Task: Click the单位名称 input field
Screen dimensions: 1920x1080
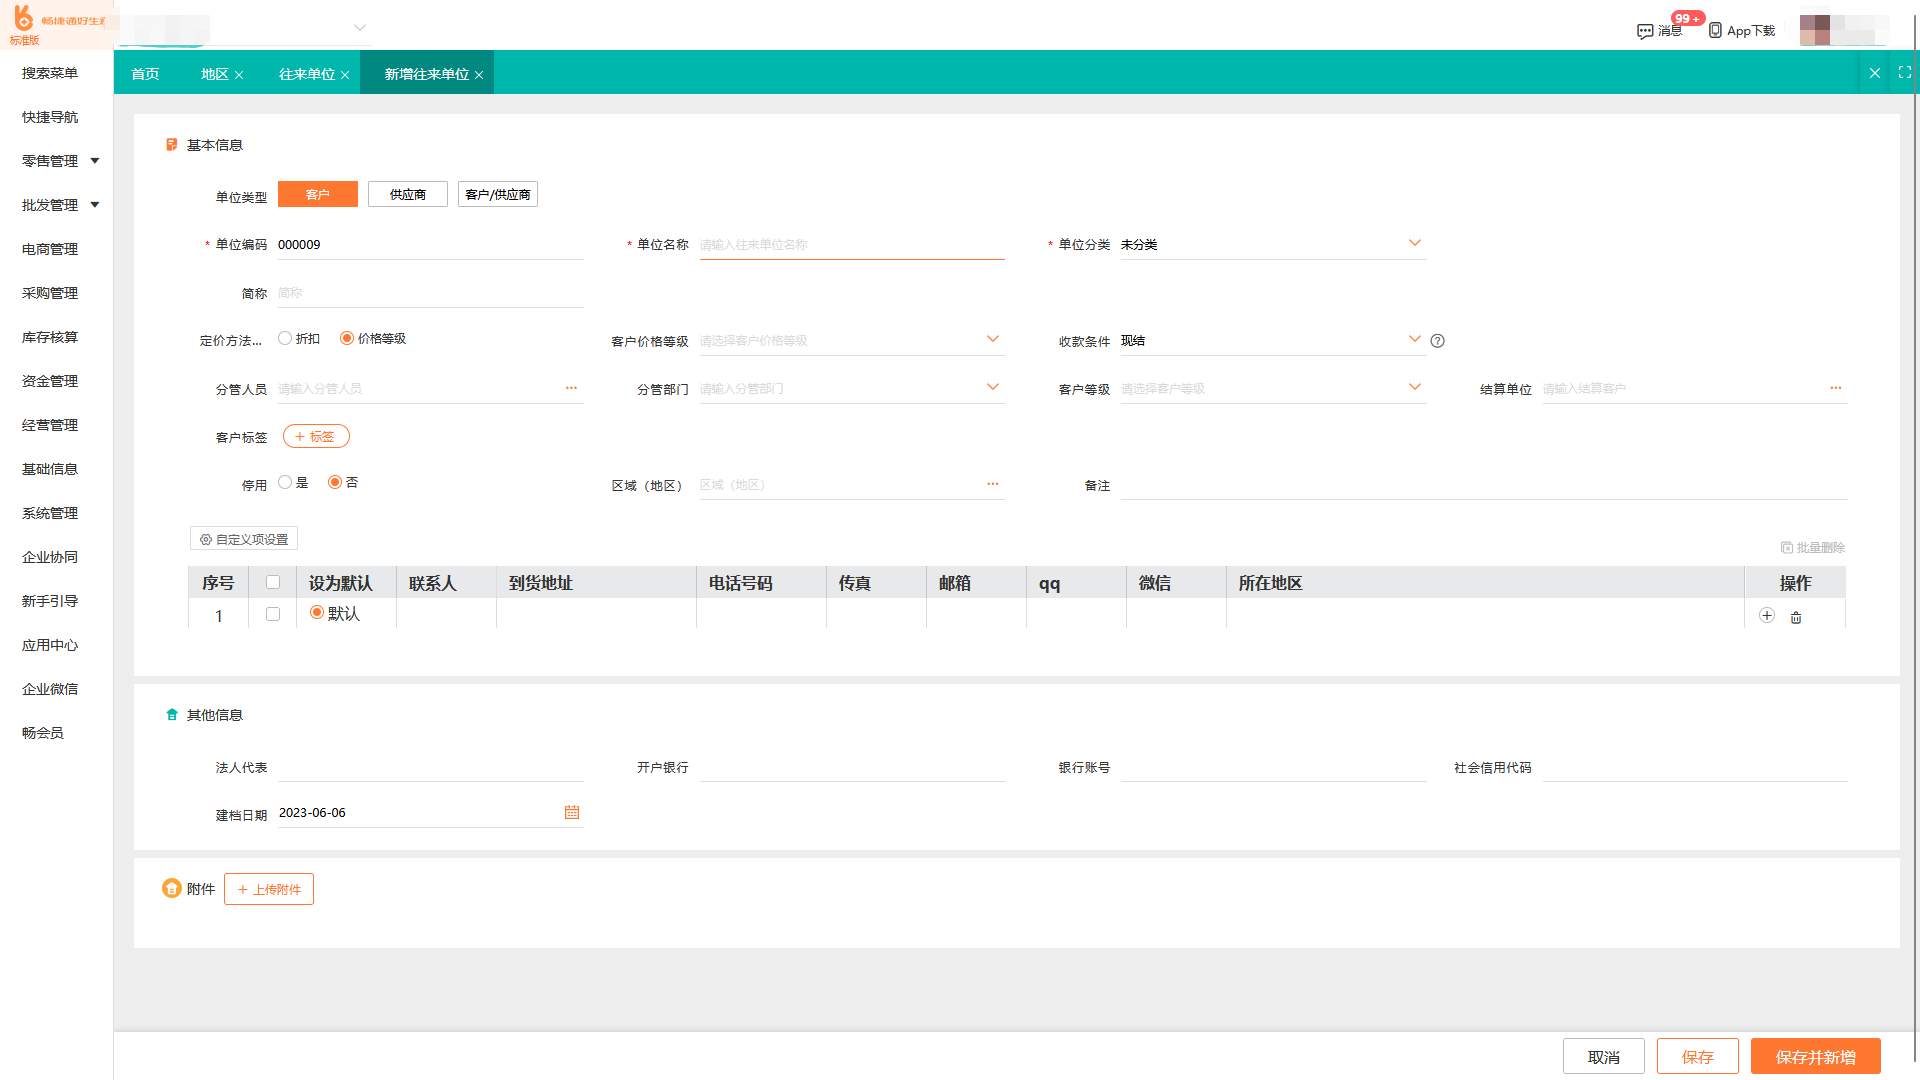Action: (x=849, y=244)
